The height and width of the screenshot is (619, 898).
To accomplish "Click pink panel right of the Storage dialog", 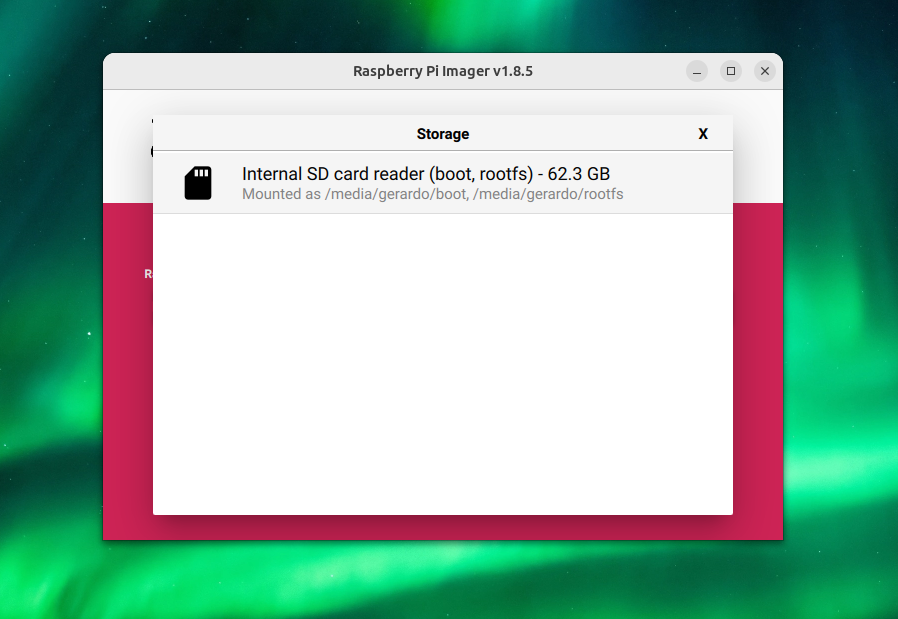I will (x=757, y=370).
